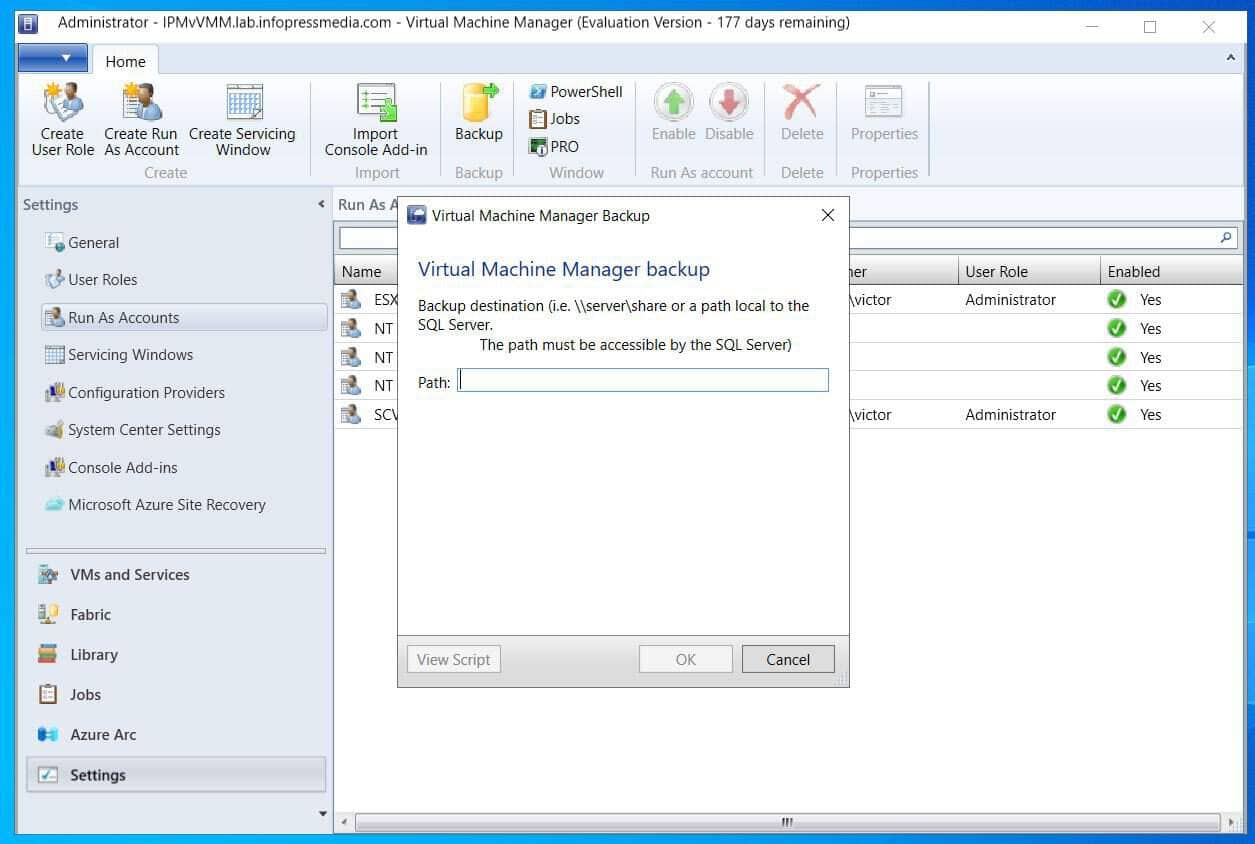Click the View Script button
The image size is (1255, 844).
click(x=454, y=660)
